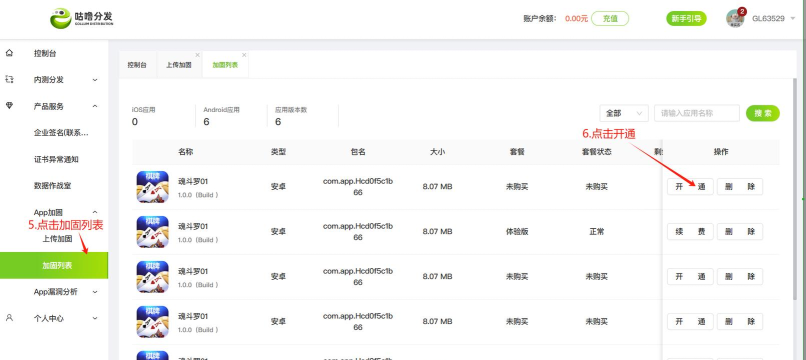Click the 应用版本数 count label
Screen dimensions: 806x360
[291, 110]
